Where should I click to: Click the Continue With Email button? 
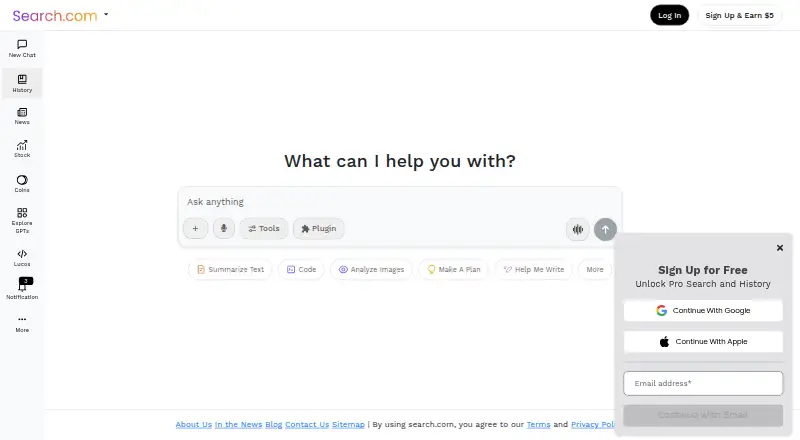coord(703,415)
